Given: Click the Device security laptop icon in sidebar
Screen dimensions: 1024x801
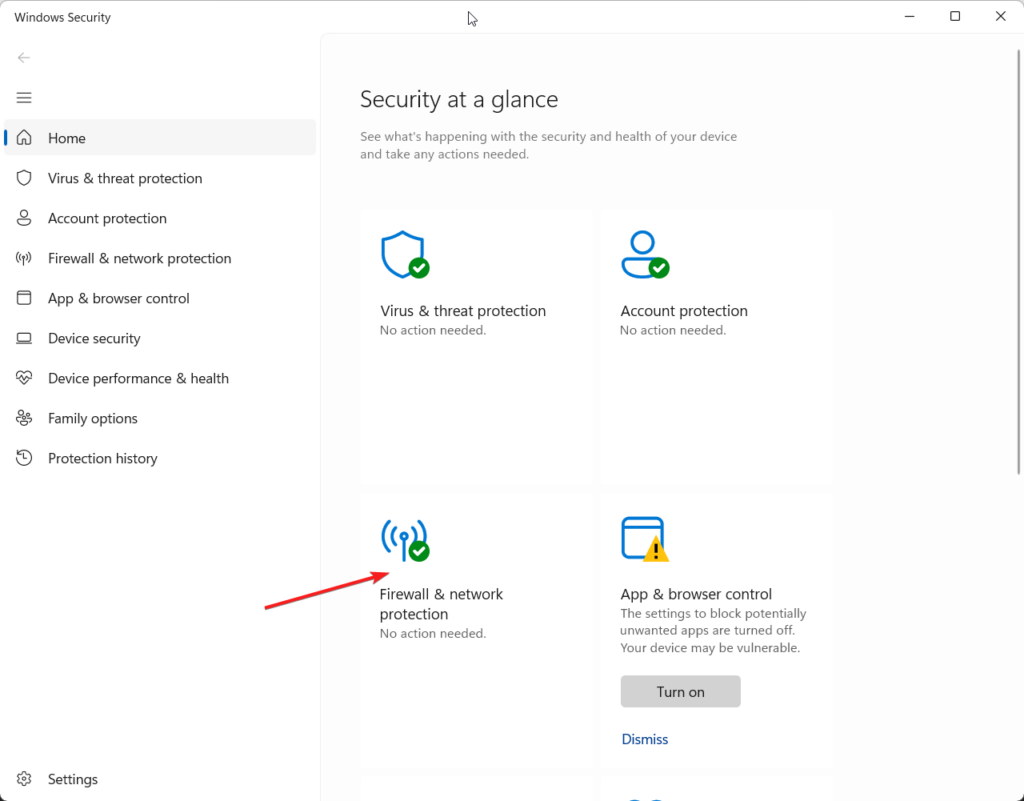Looking at the screenshot, I should 24,338.
